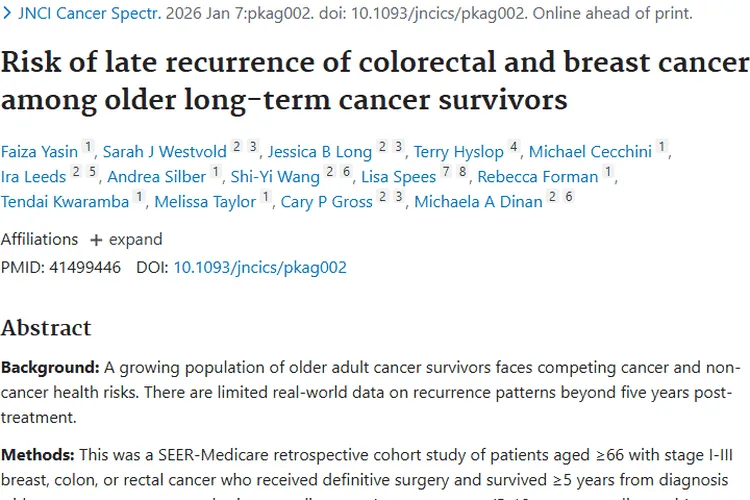Open author Michael Cecchini link
Screen dimensions: 750x500
point(590,152)
